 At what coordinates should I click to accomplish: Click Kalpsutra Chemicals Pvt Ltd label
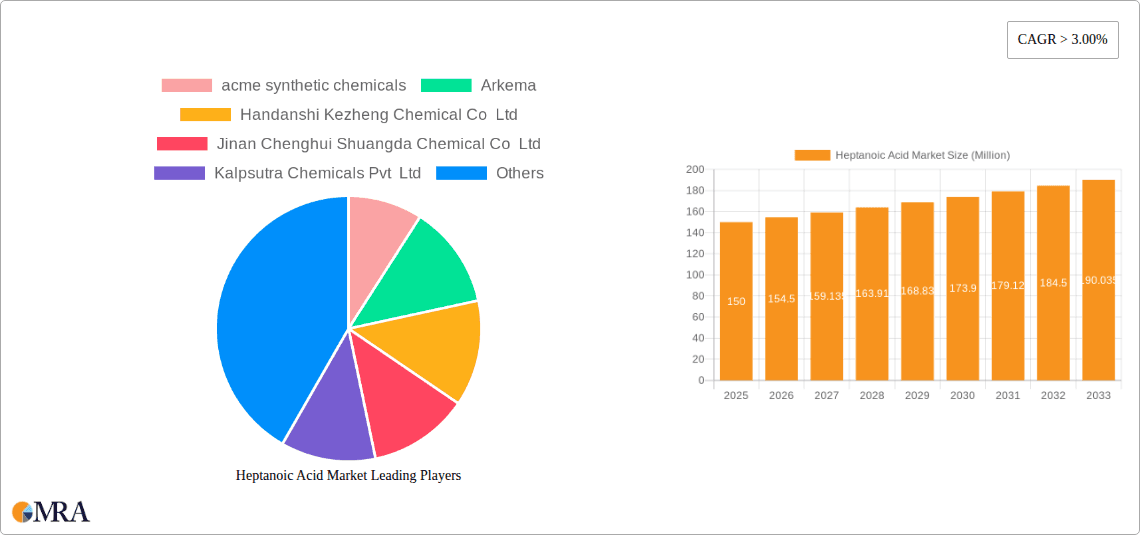[318, 173]
